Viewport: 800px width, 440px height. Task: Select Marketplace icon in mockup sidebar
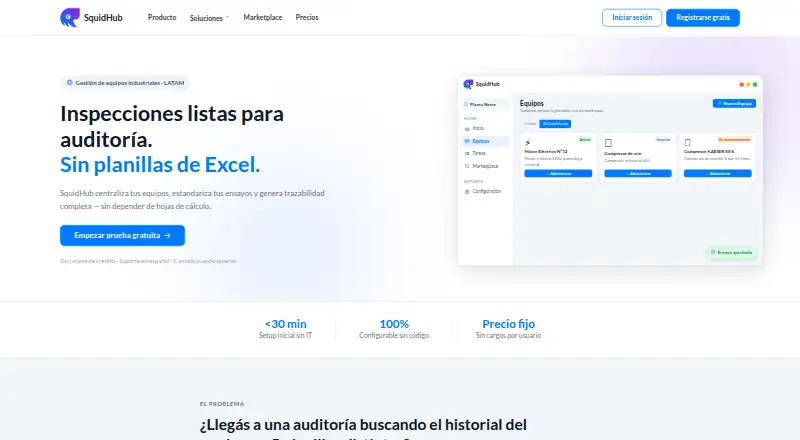click(x=467, y=166)
